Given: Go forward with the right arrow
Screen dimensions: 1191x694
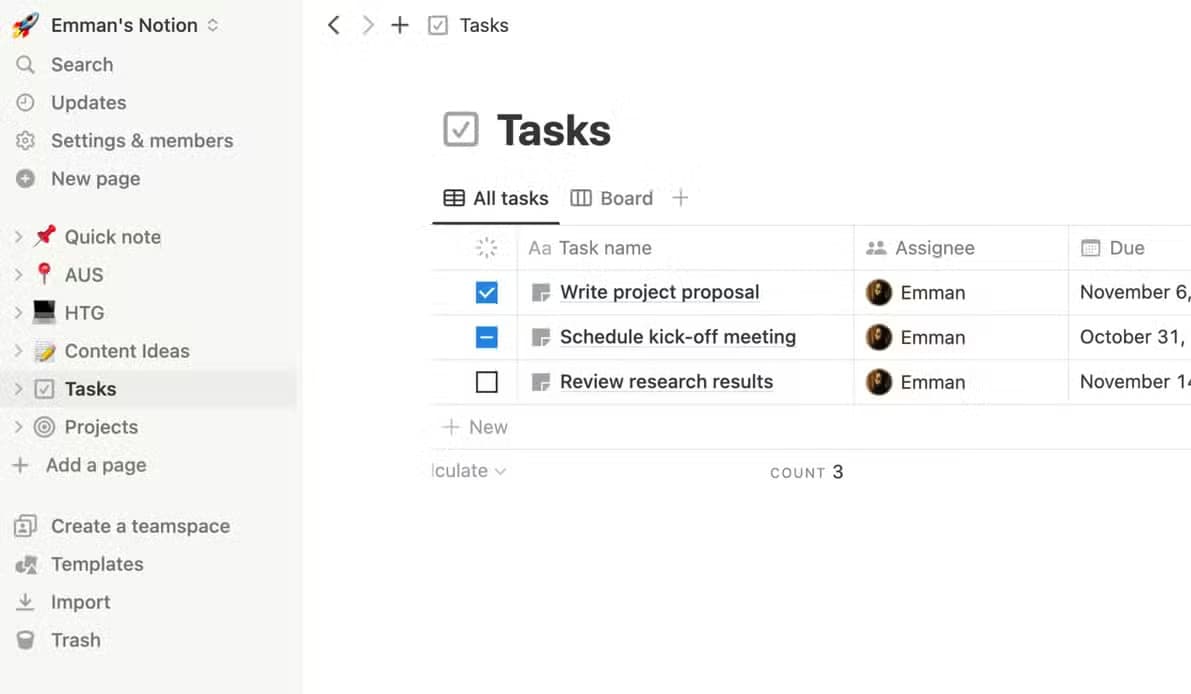Looking at the screenshot, I should [x=368, y=25].
